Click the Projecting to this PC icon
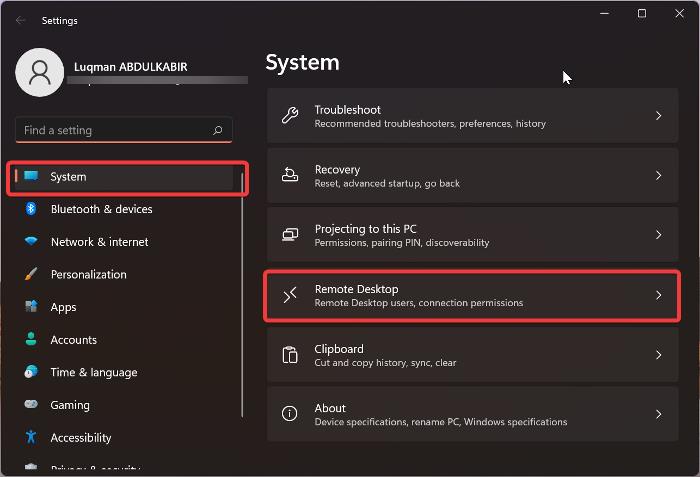This screenshot has height=477, width=700. click(290, 235)
